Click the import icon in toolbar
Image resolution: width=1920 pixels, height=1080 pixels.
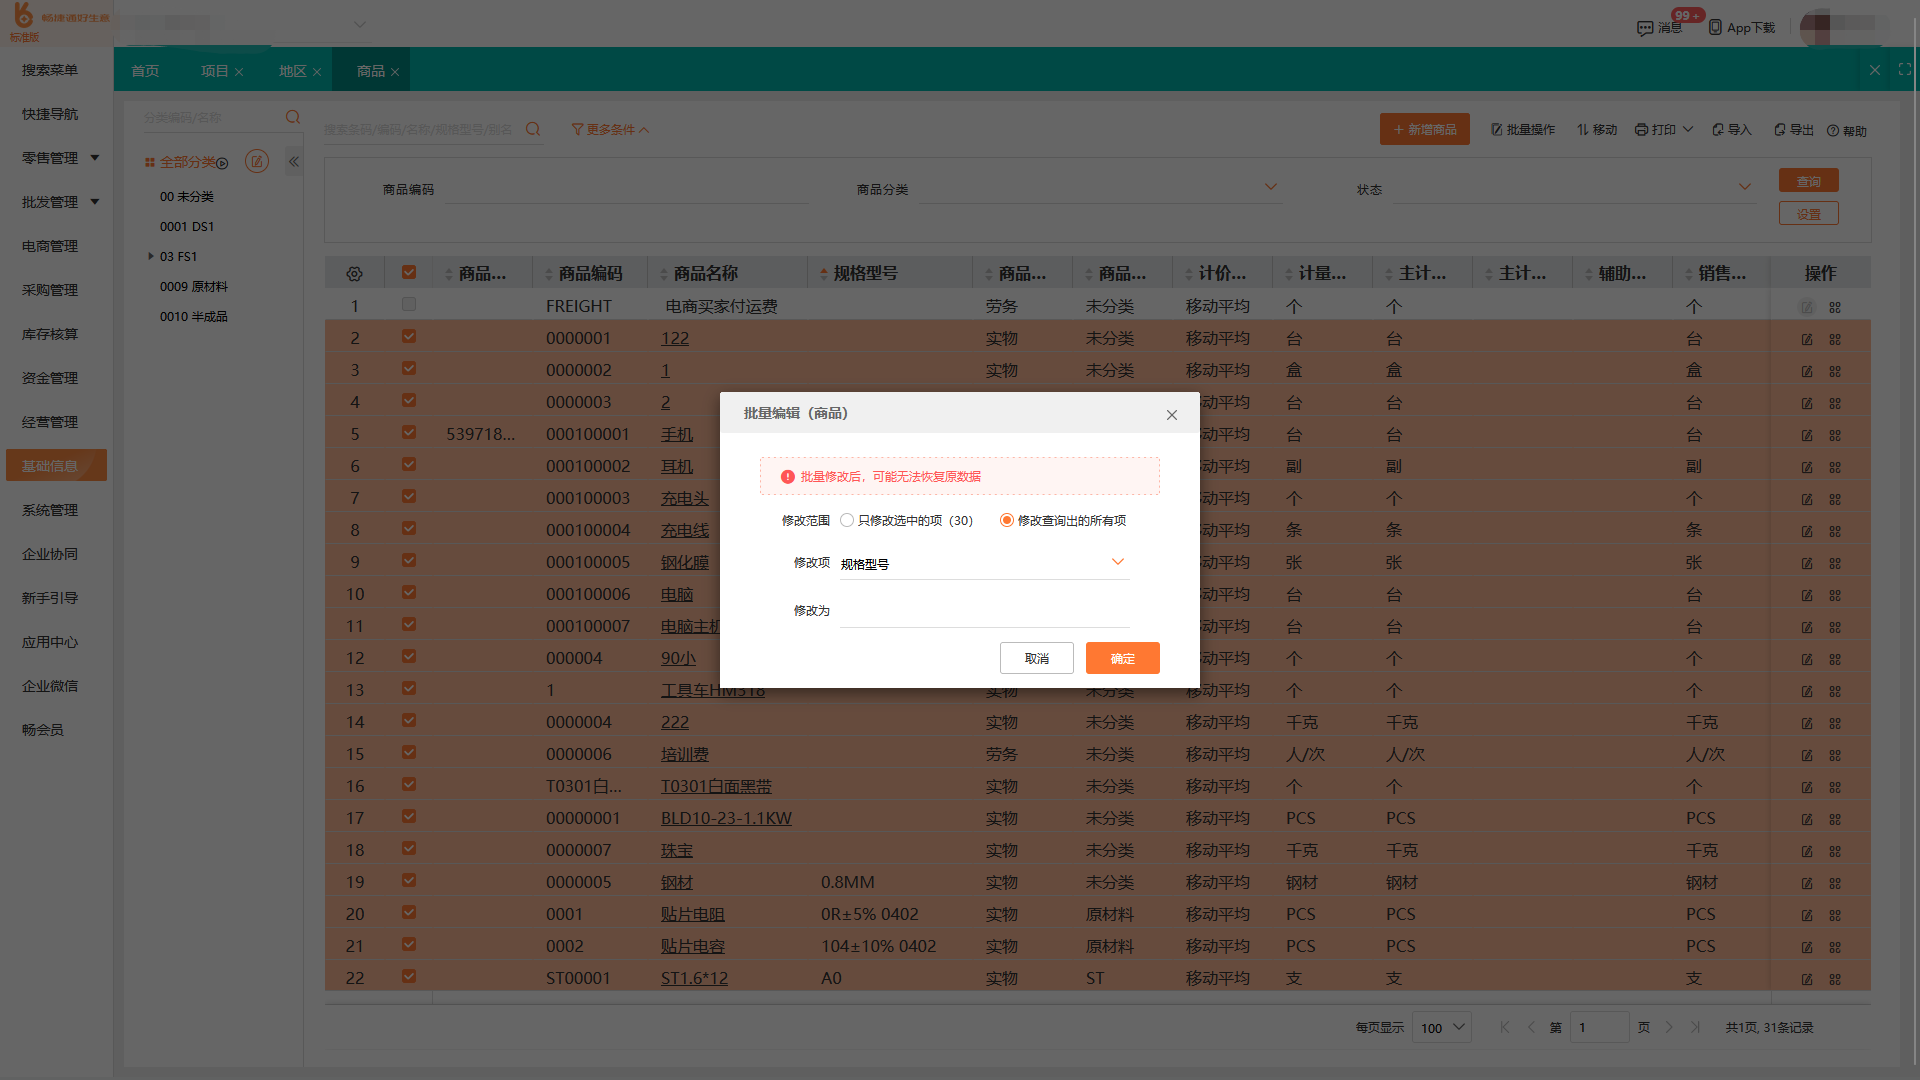pos(1731,128)
